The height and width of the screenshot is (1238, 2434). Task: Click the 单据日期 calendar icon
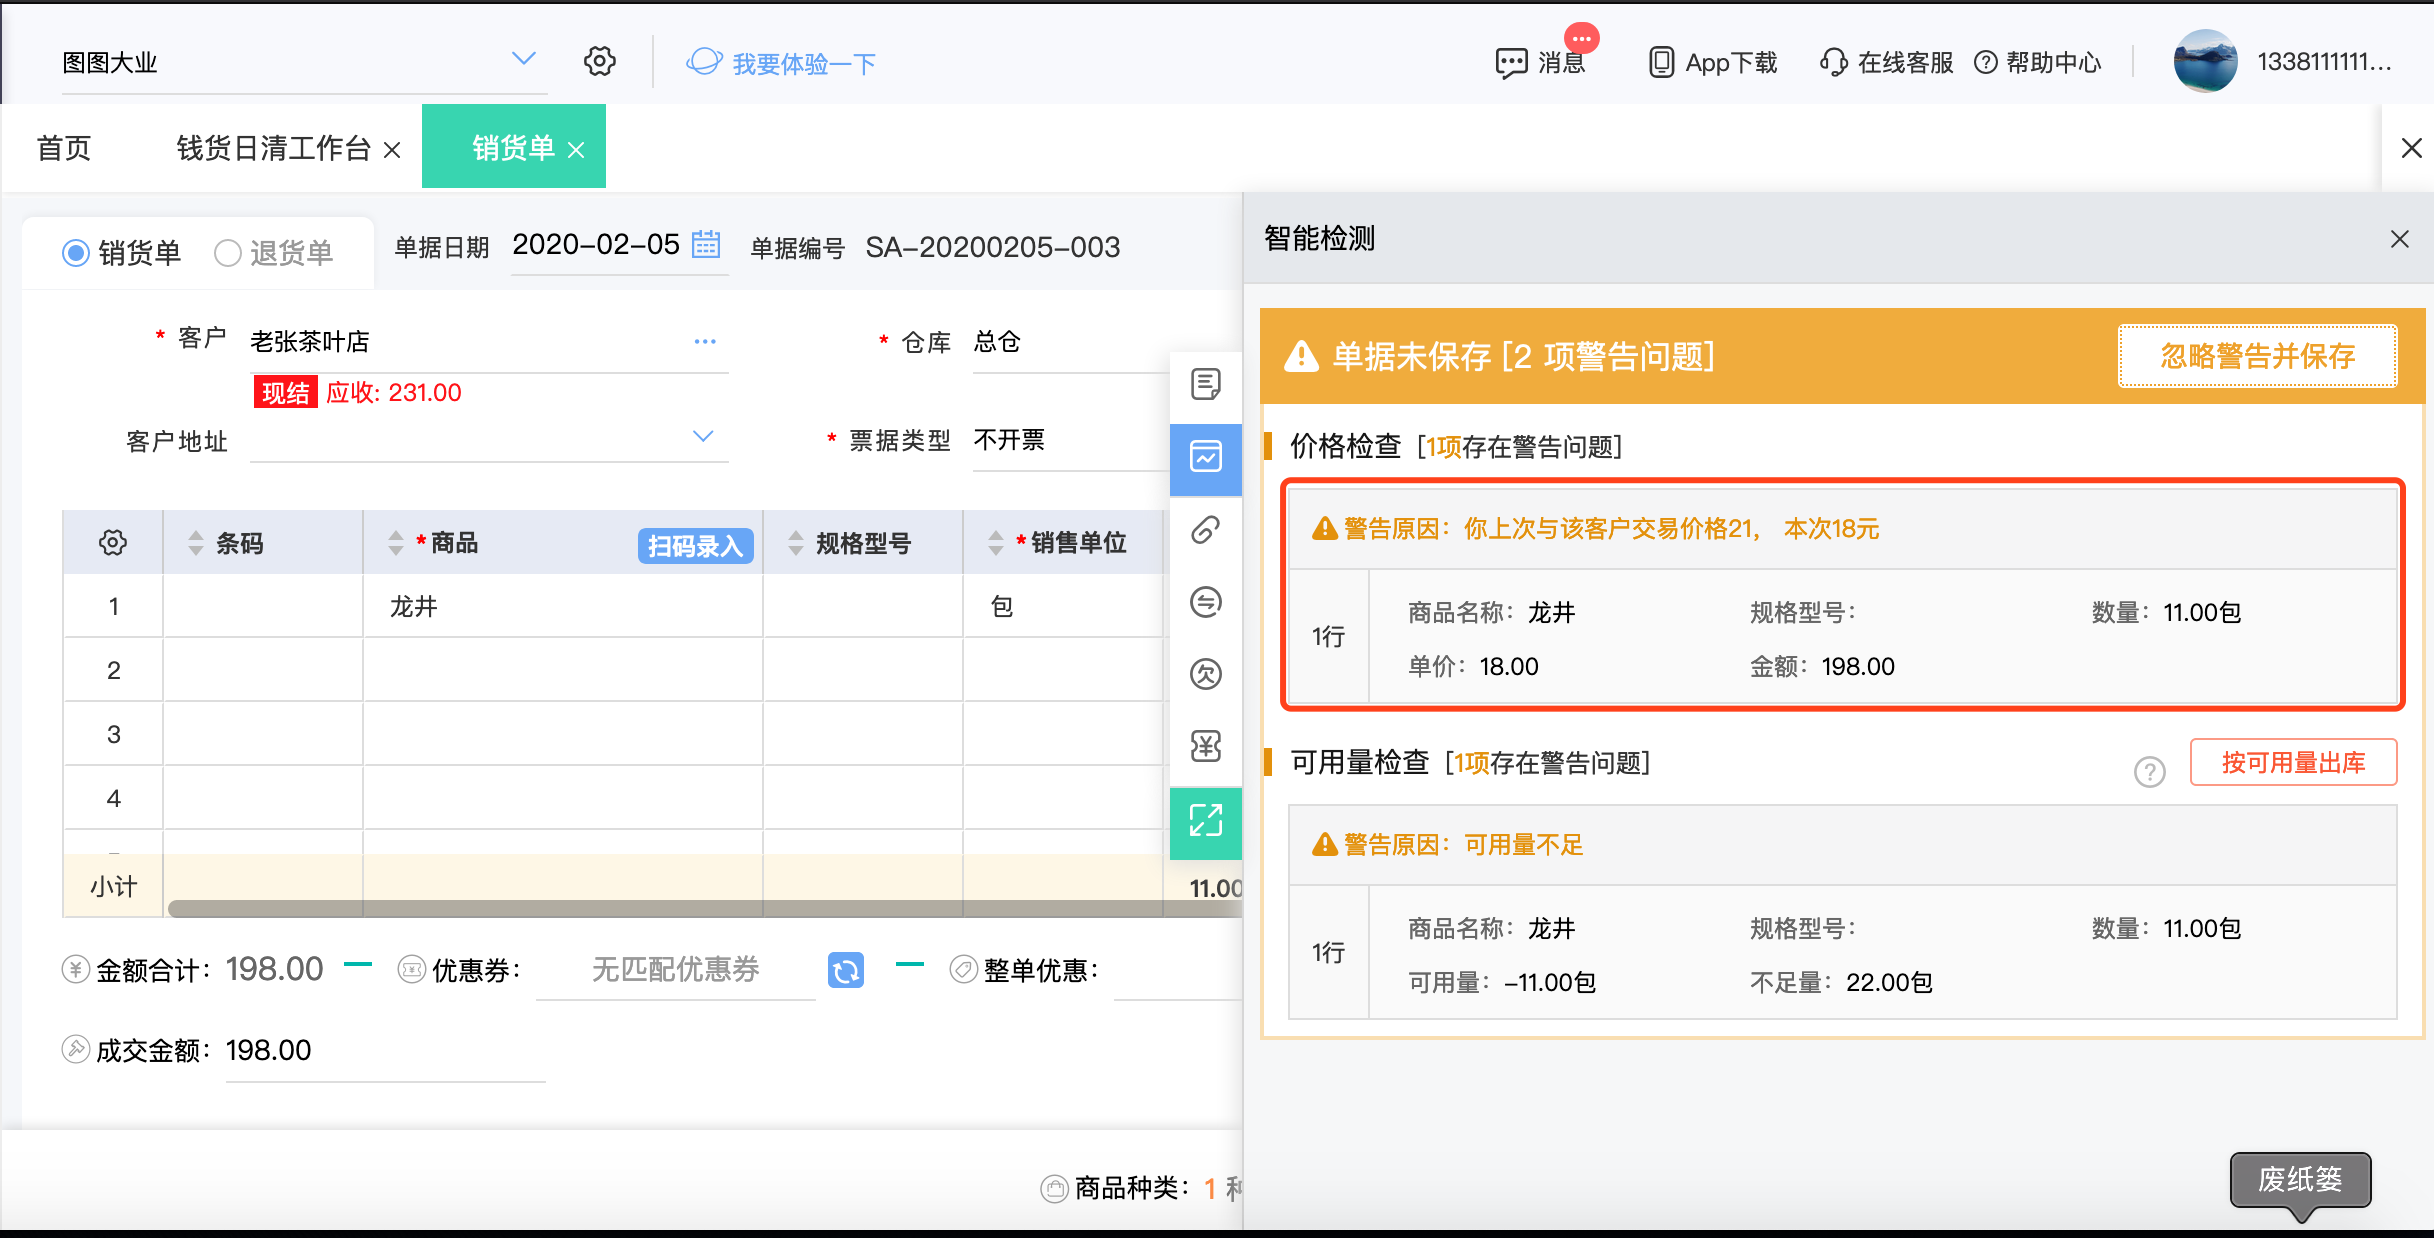(x=707, y=246)
